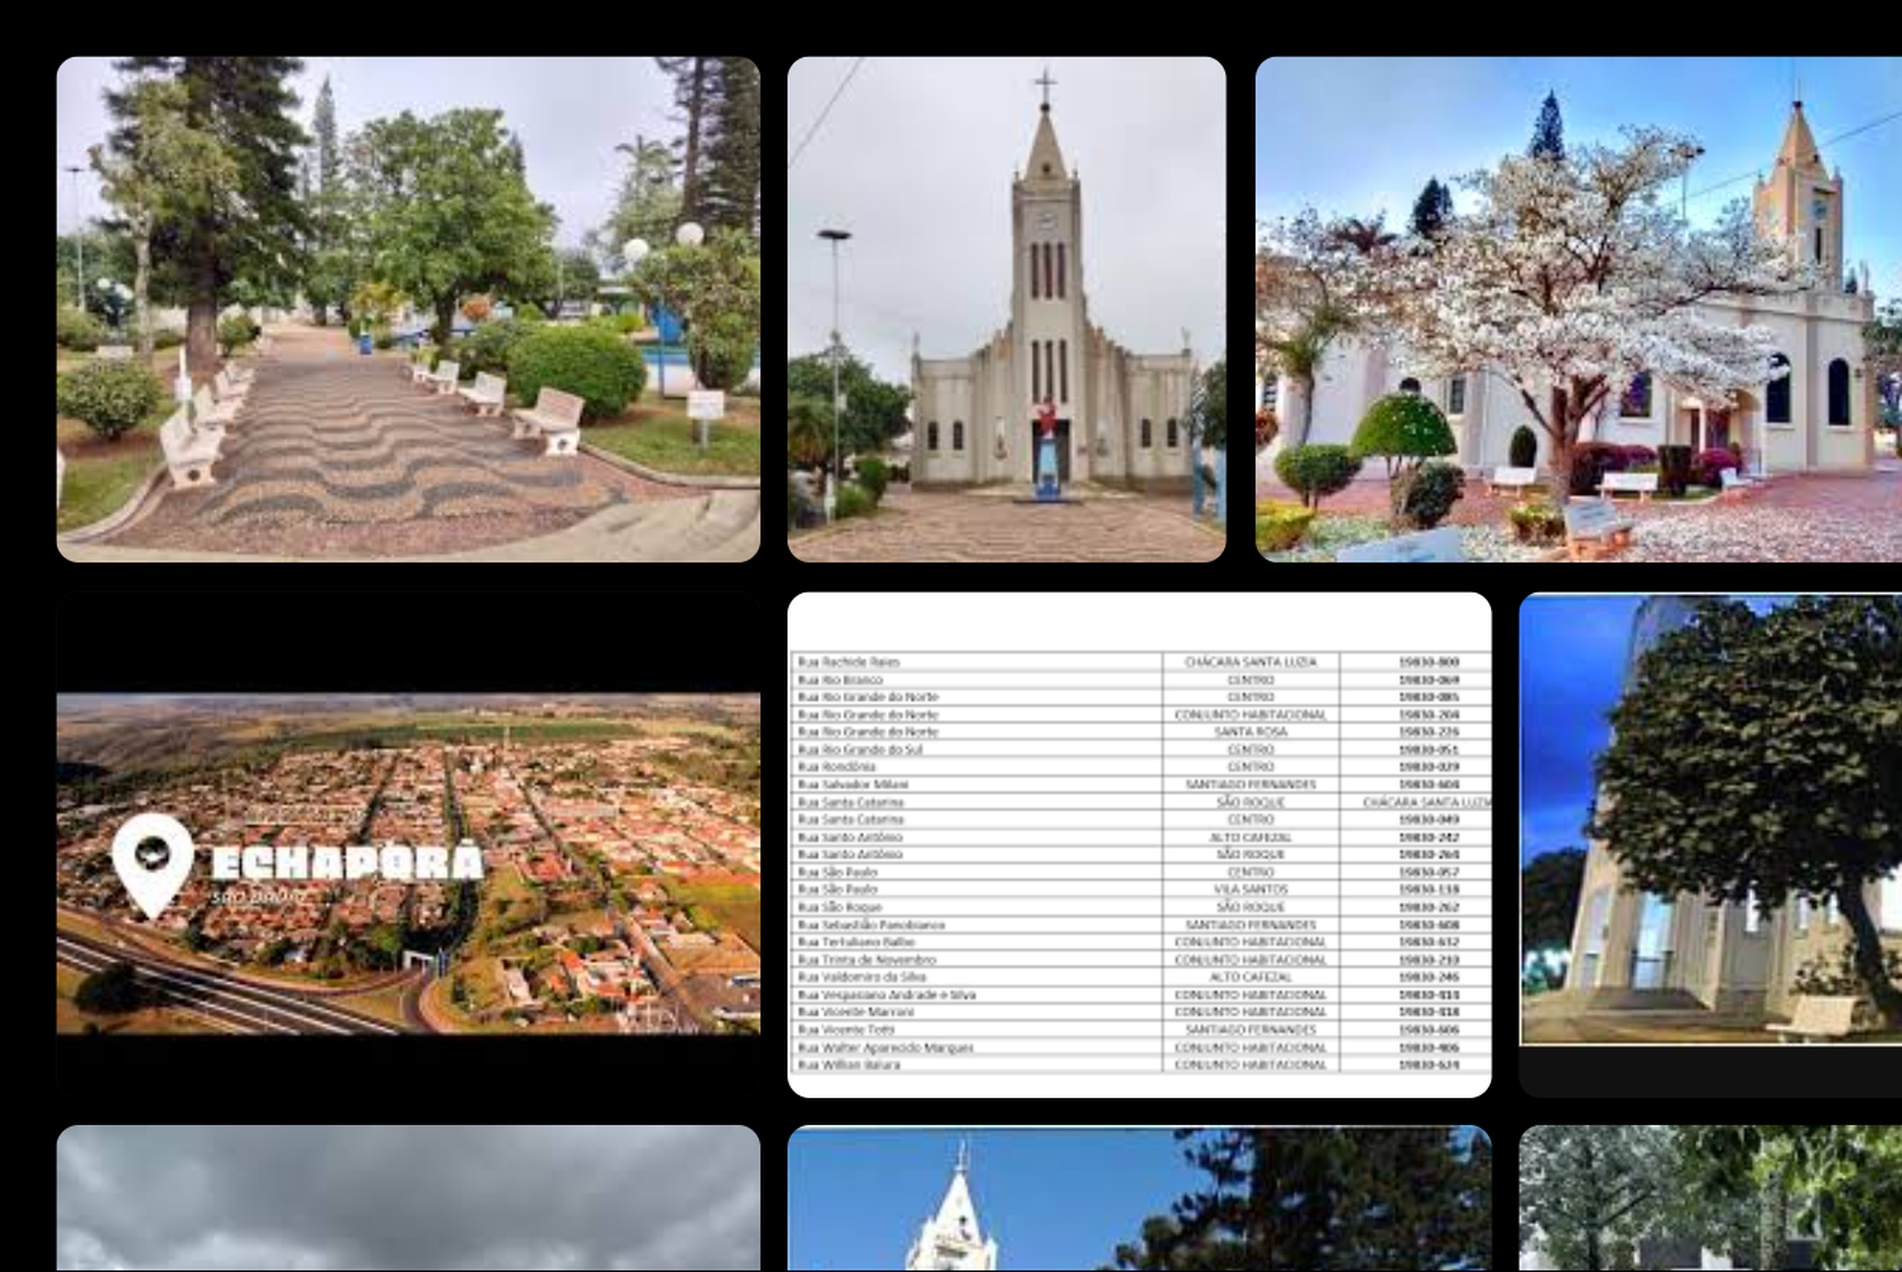Open the night church with large tree photo
The image size is (1902, 1272).
1710,820
